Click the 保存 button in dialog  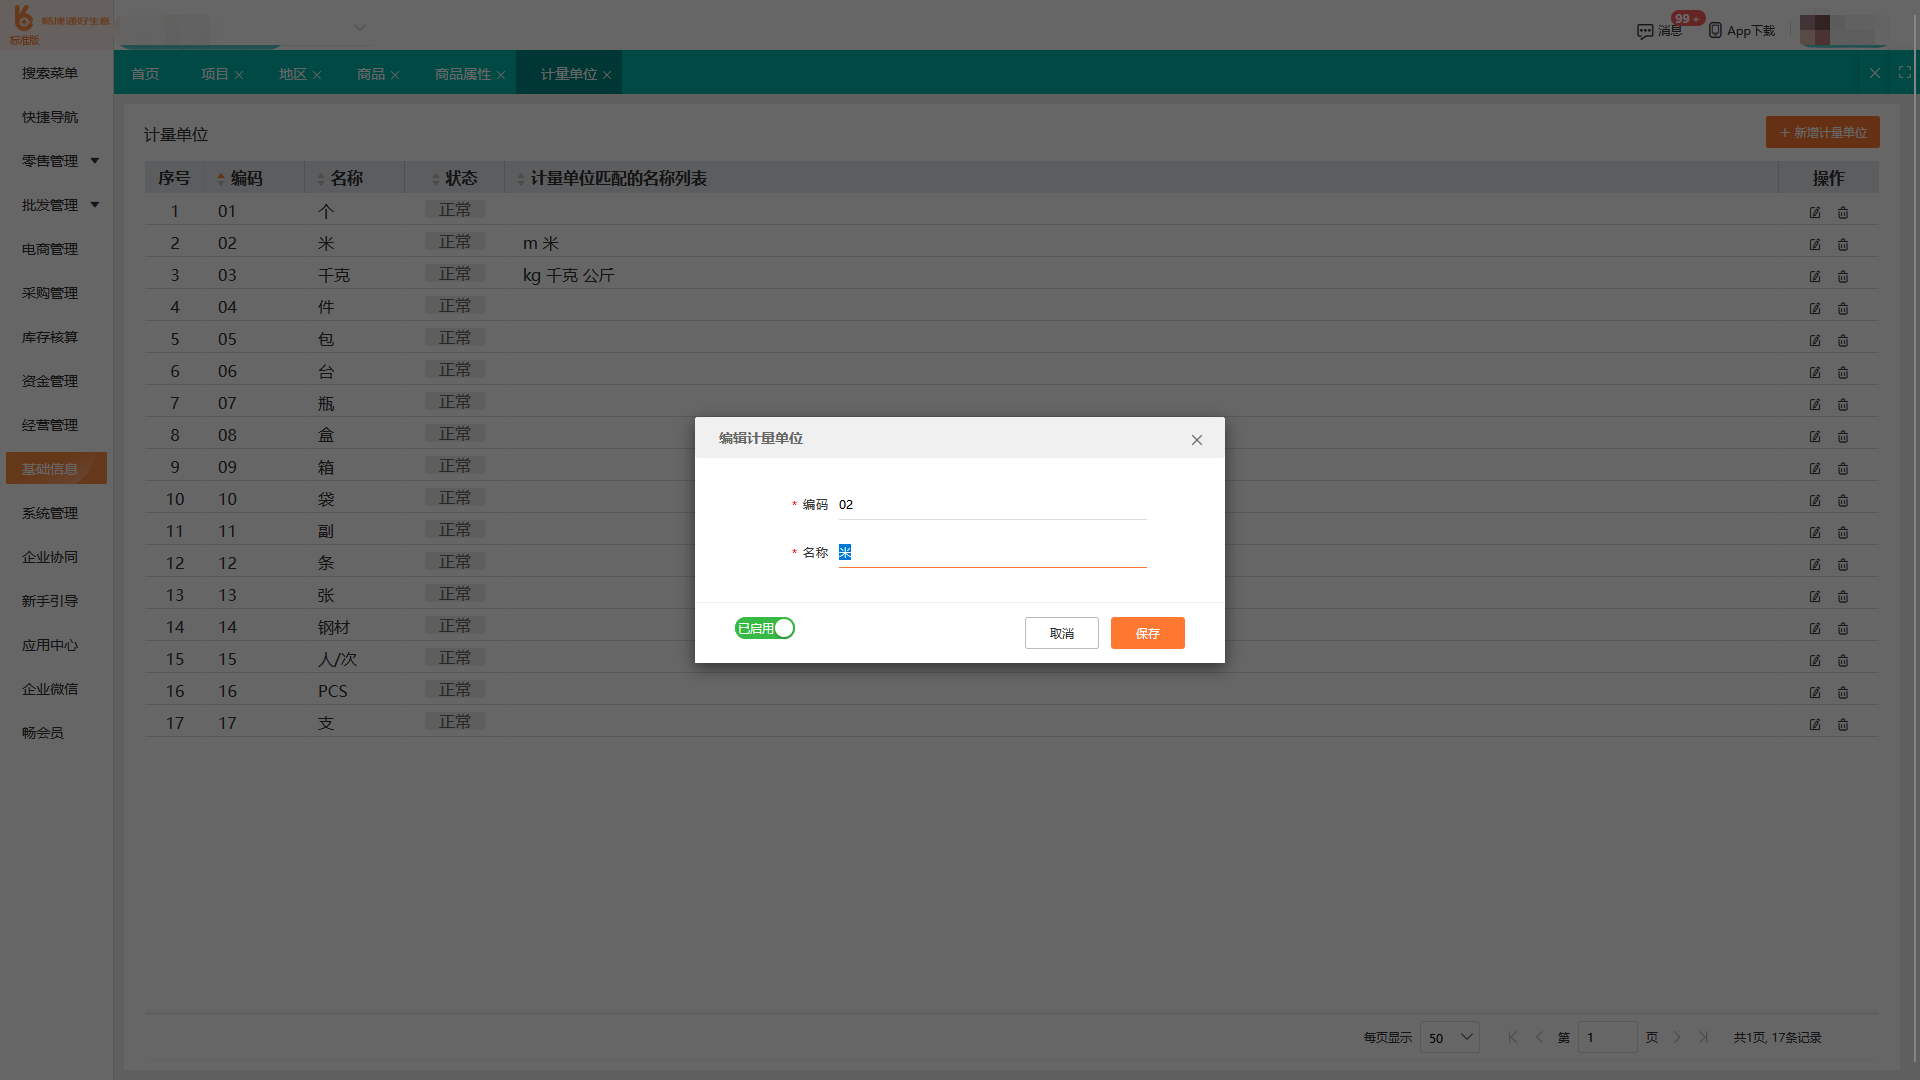(1147, 633)
